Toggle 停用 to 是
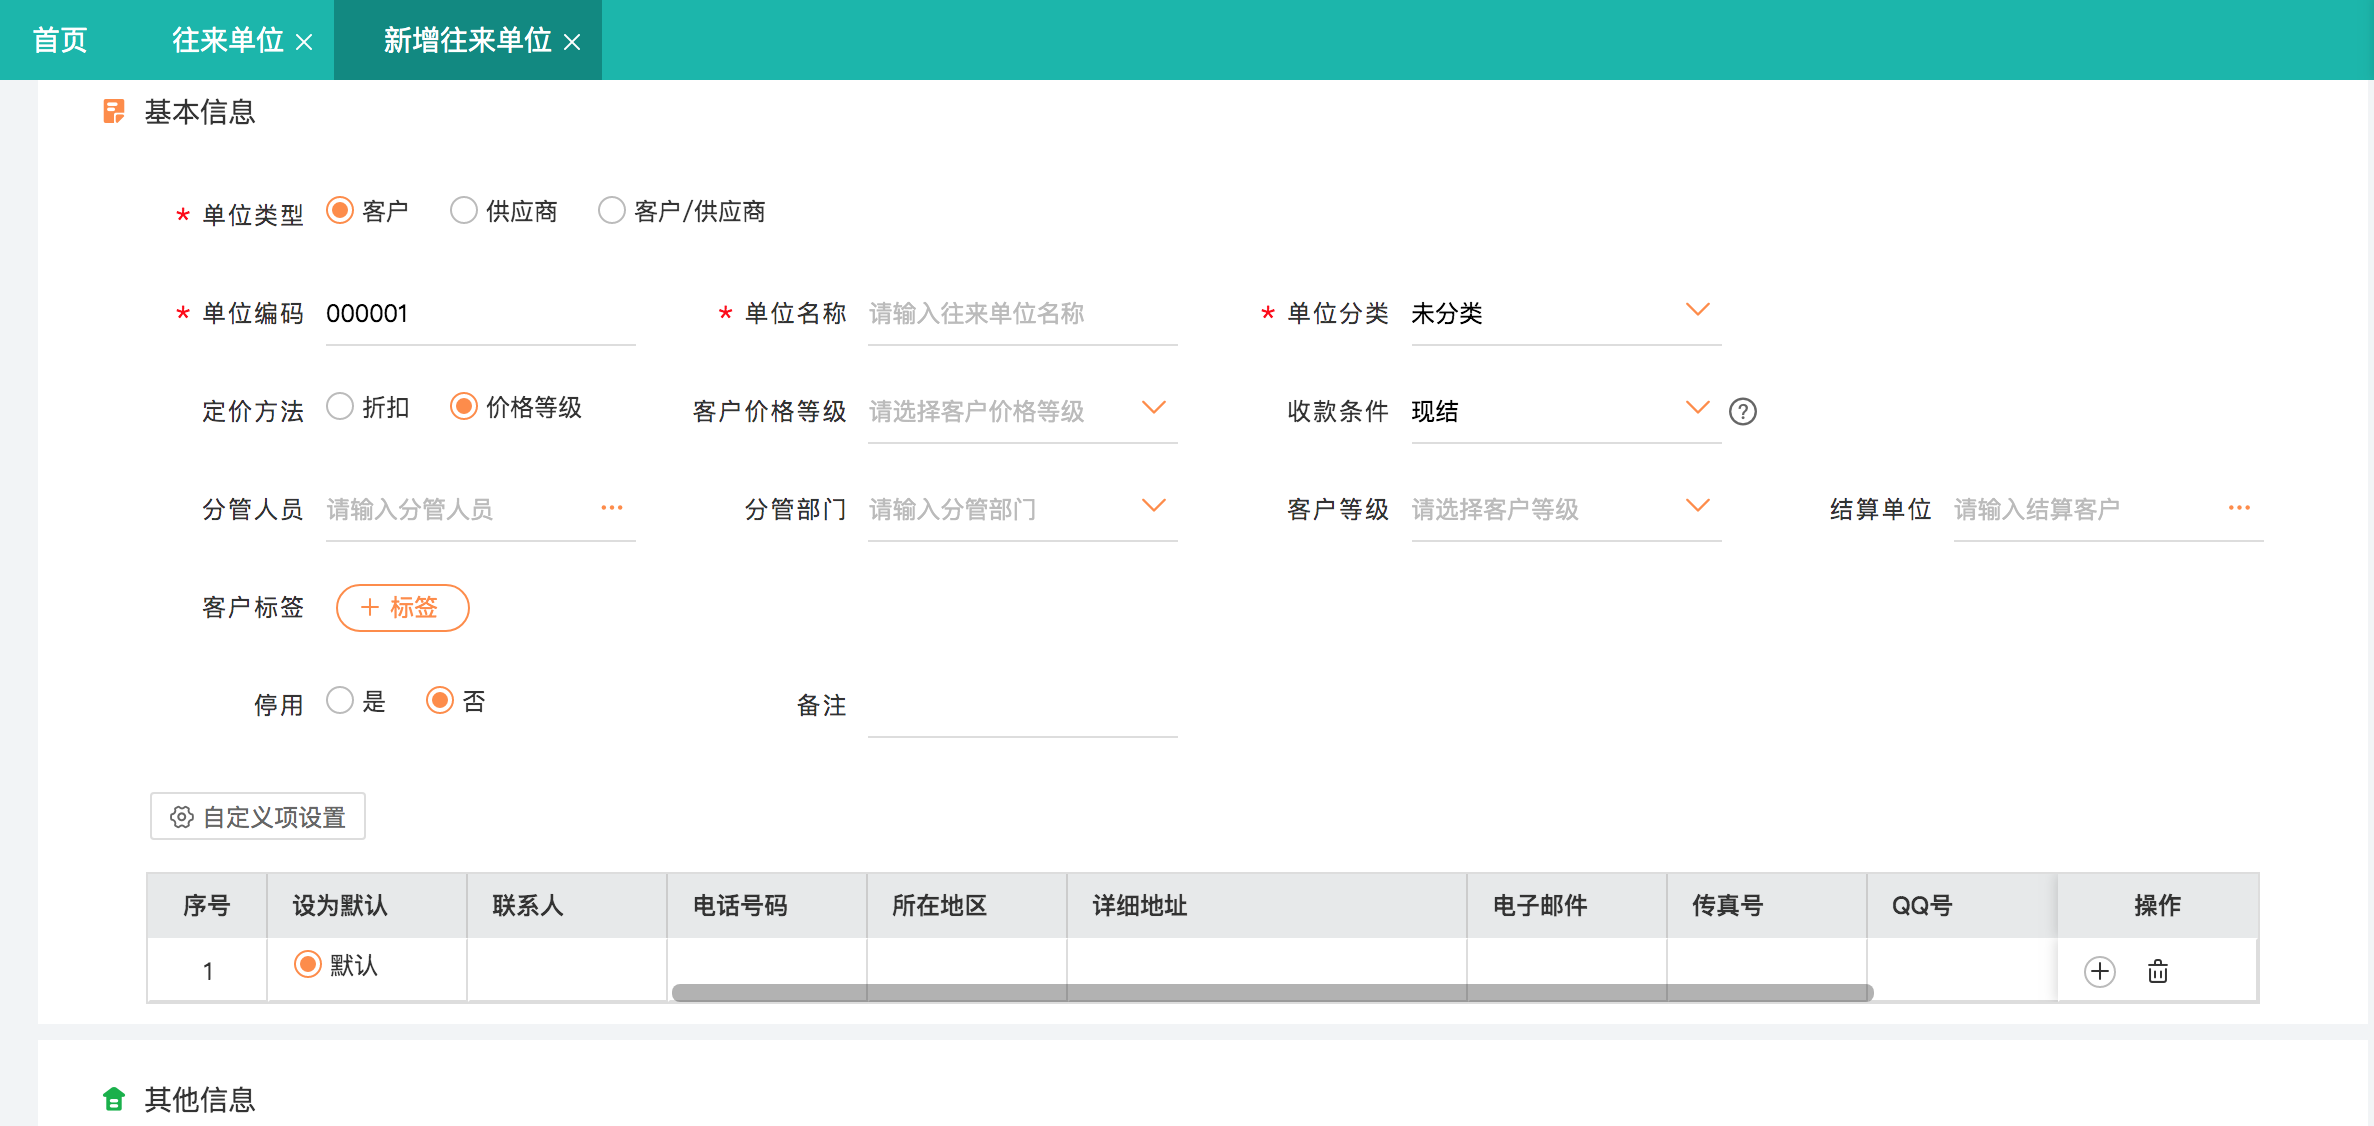 pyautogui.click(x=341, y=699)
